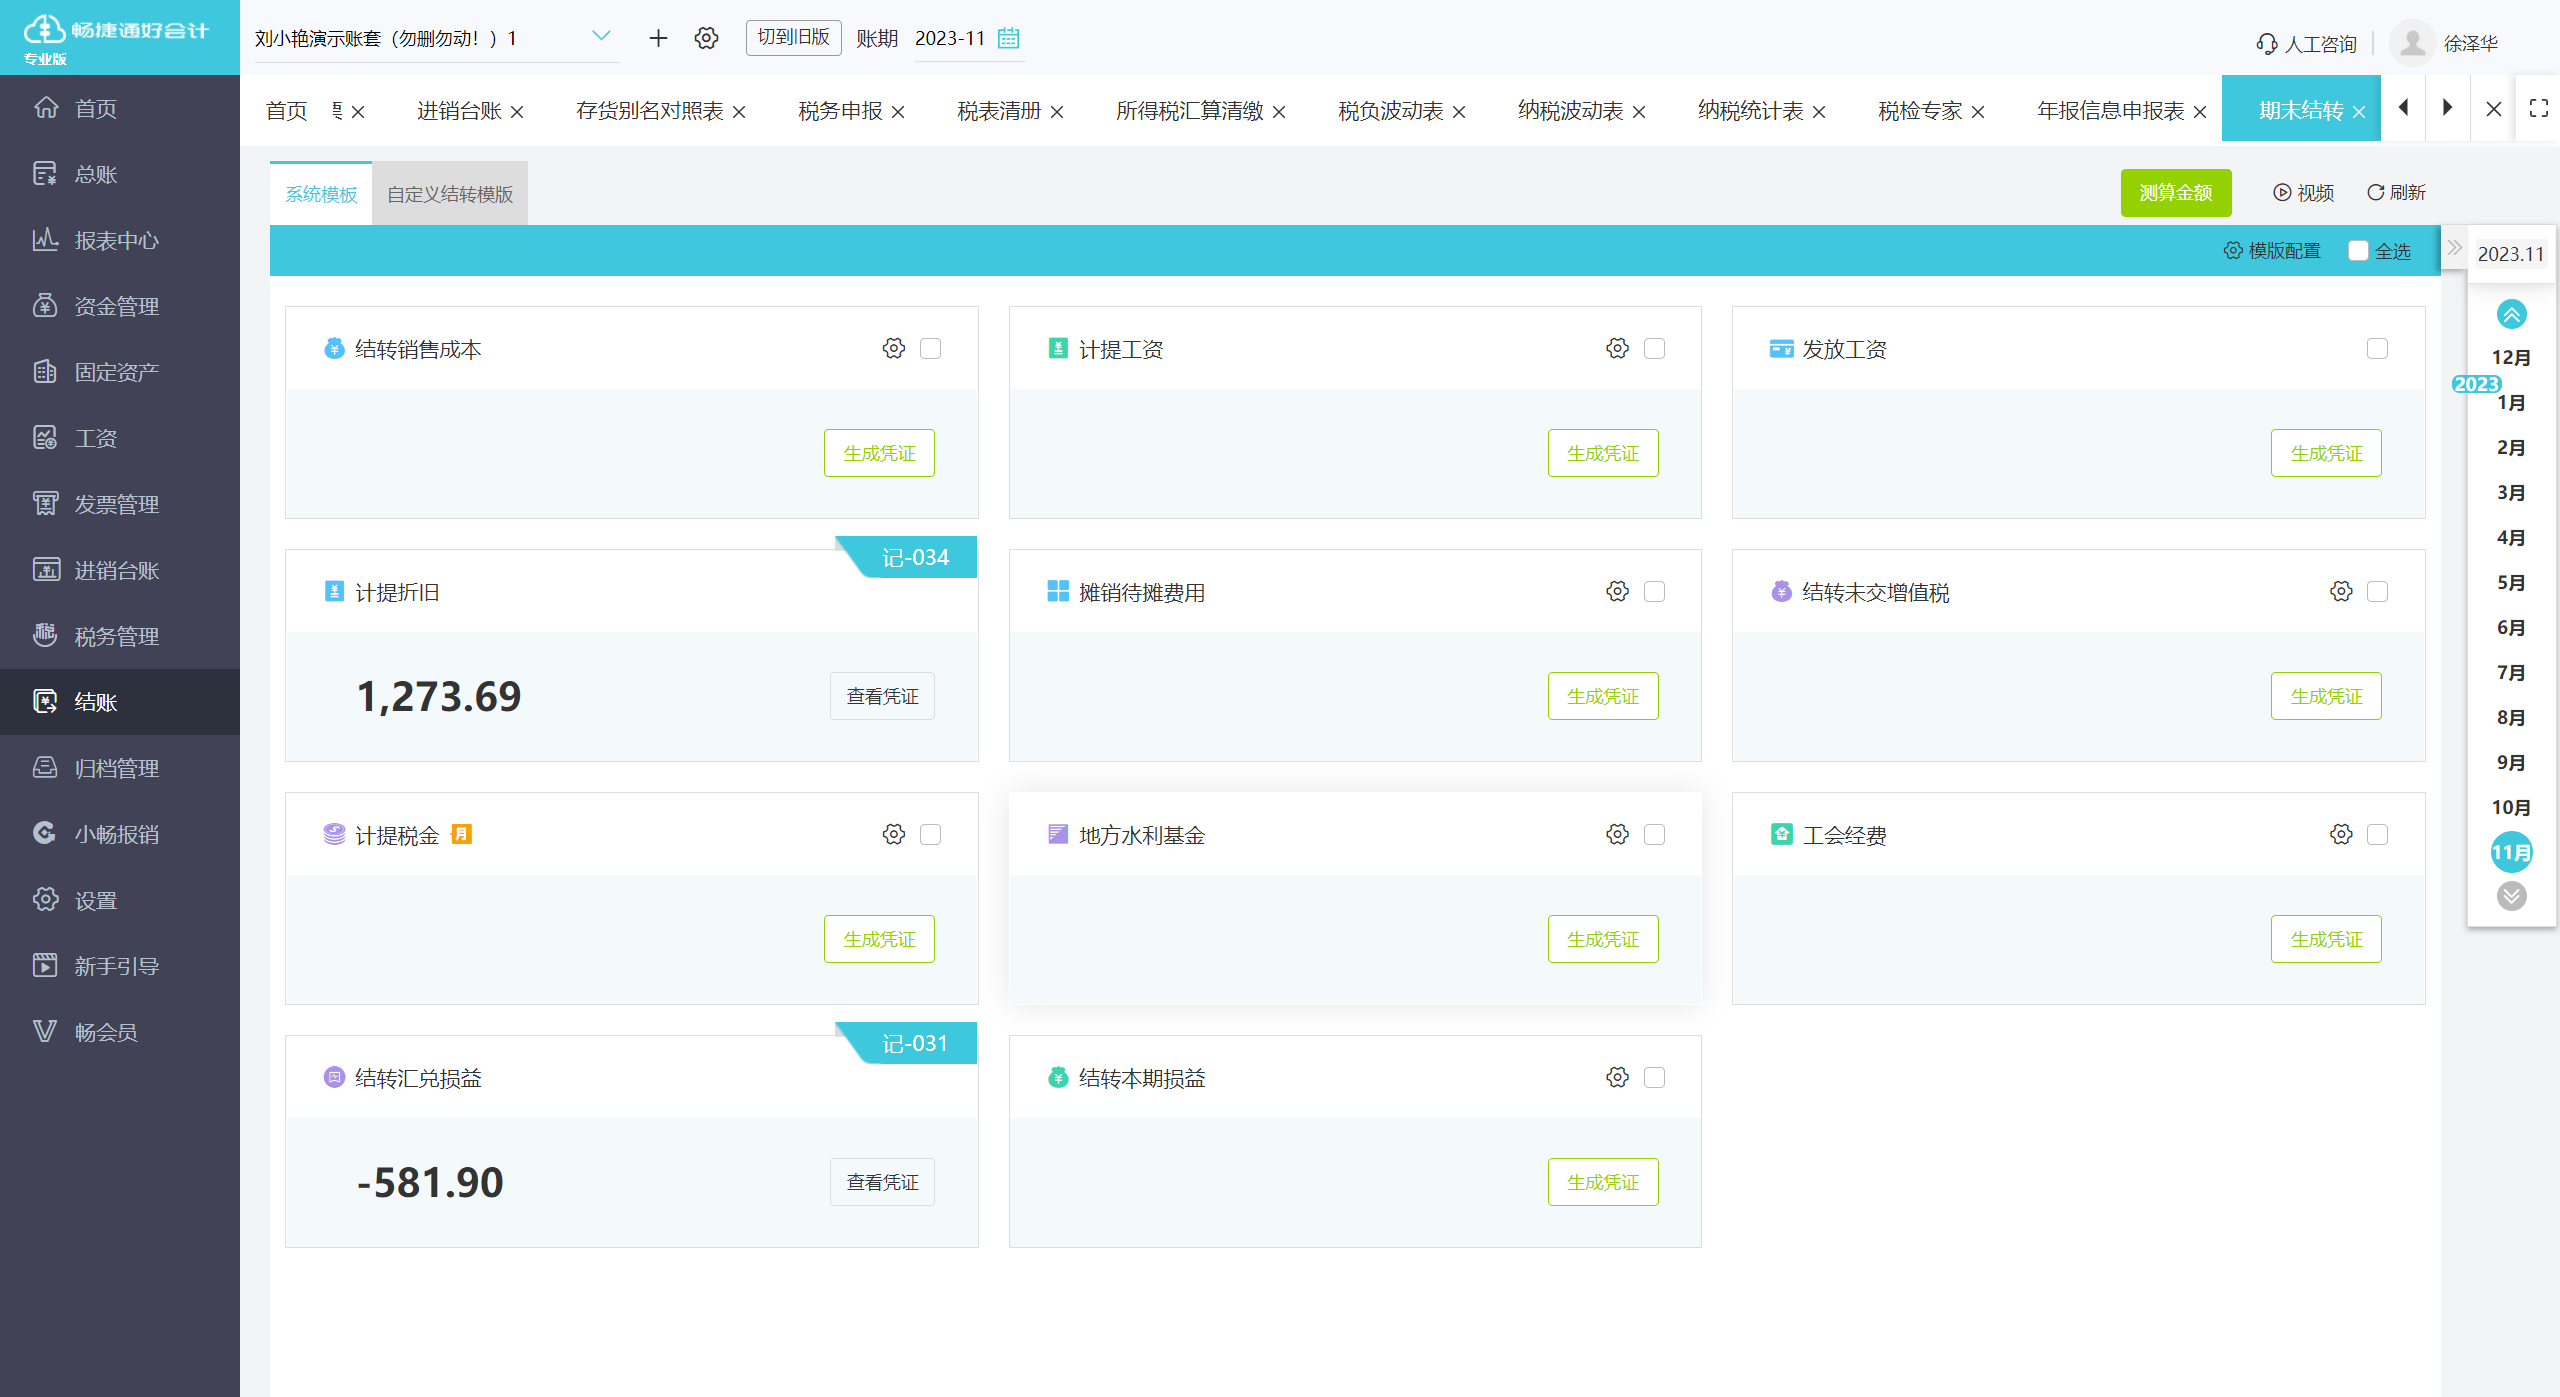Image resolution: width=2560 pixels, height=1397 pixels.
Task: Enable checkbox for 结转销售成本
Action: click(931, 349)
